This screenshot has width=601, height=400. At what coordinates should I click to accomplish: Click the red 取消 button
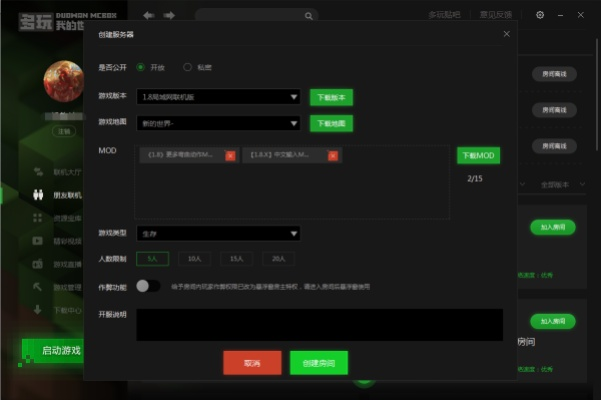click(x=252, y=363)
